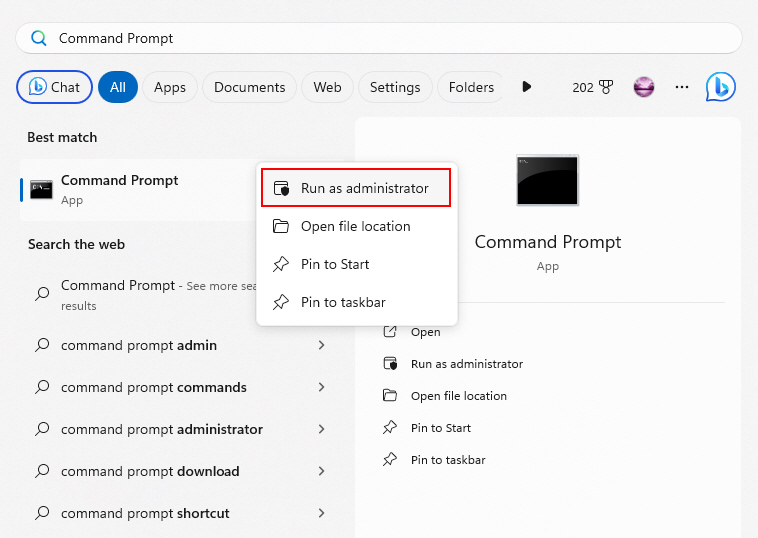Screen dimensions: 758x538
Task: Click Pin to Start in the preview pane
Action: [x=441, y=428]
